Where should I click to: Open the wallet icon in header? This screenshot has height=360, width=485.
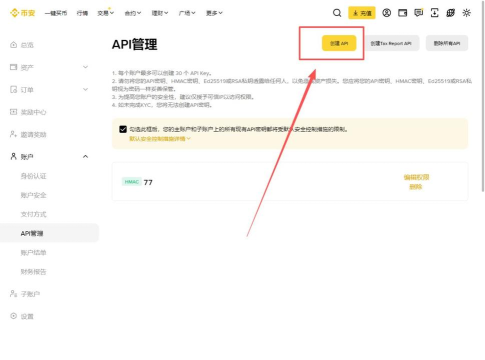[x=402, y=13]
